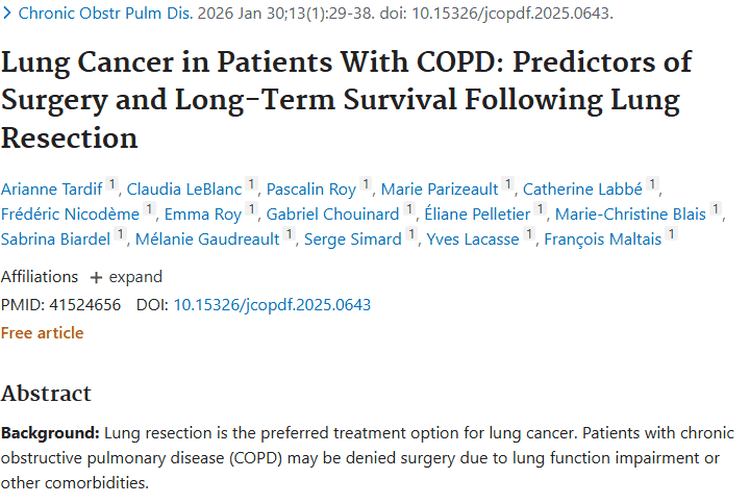
Task: Click the plus icon next to expand
Action: pos(96,278)
